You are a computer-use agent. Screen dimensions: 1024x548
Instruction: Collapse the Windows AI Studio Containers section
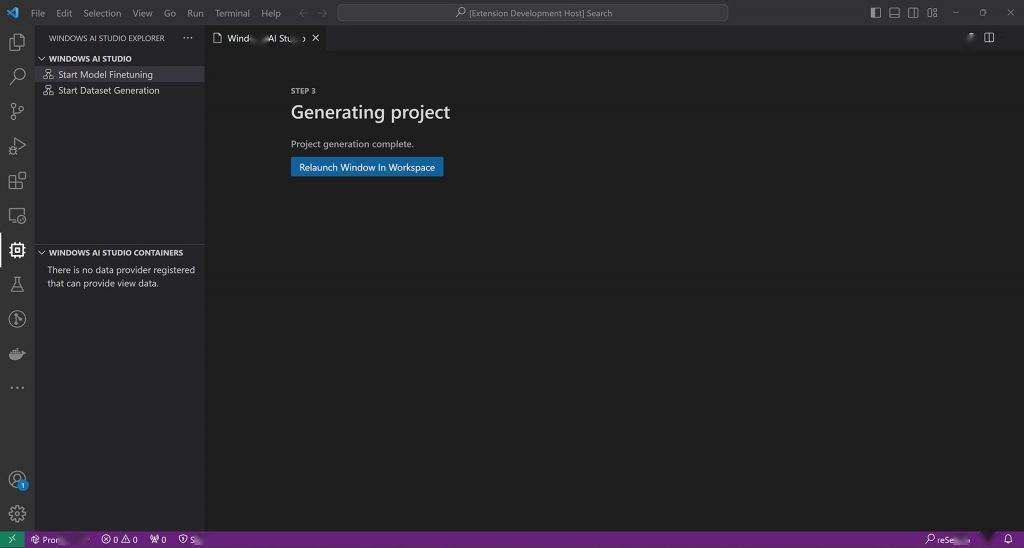coord(42,253)
